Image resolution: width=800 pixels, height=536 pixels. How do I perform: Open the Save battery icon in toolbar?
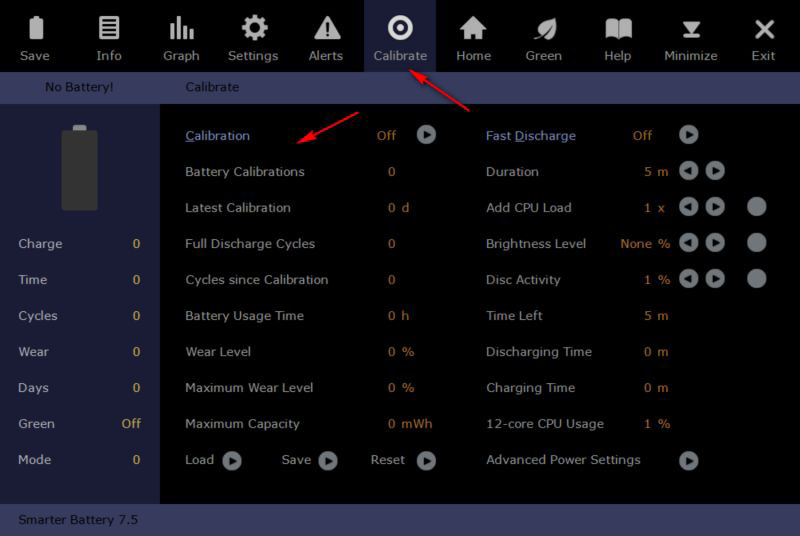coord(35,37)
